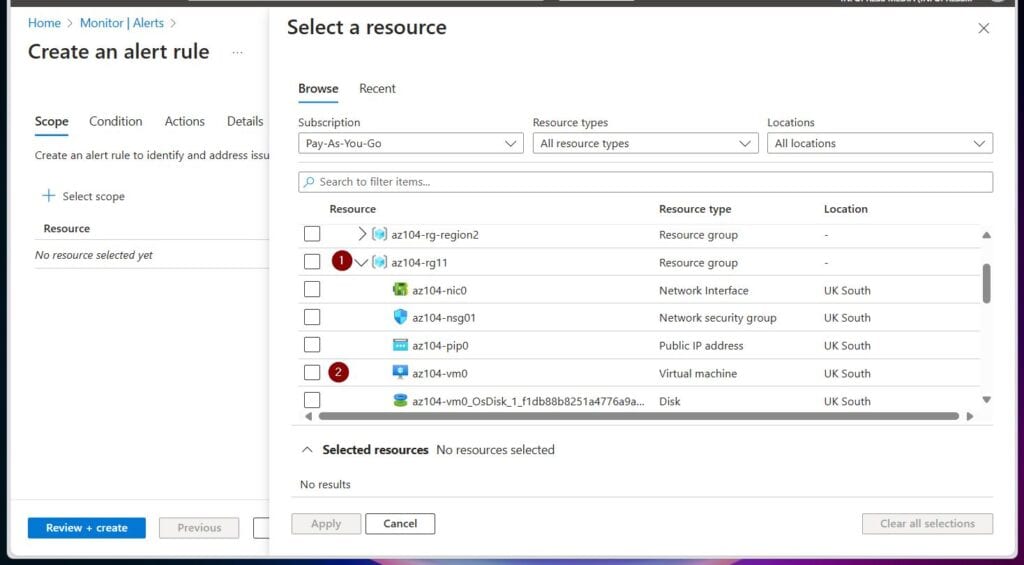This screenshot has width=1024, height=565.
Task: Open the Details tab
Action: pyautogui.click(x=245, y=121)
